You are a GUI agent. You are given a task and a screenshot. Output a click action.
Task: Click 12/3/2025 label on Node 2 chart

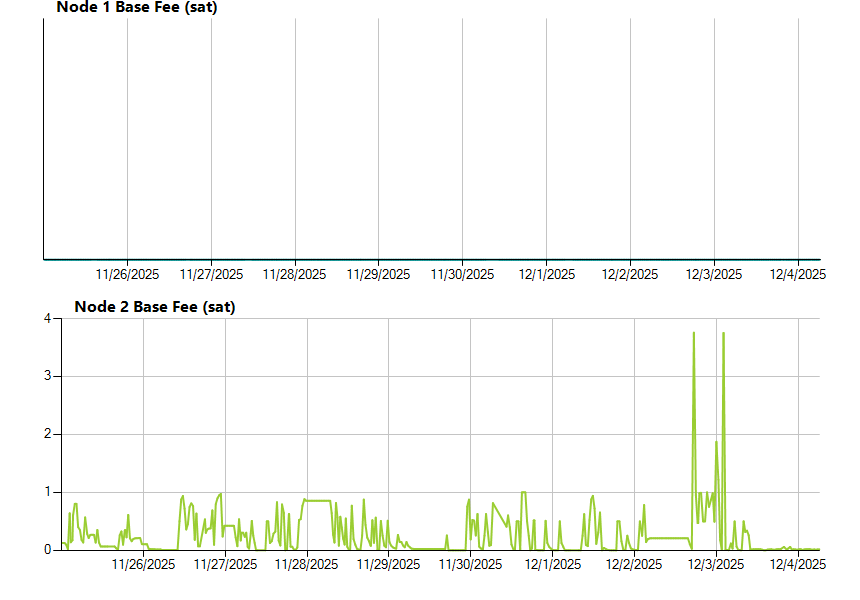(x=716, y=565)
